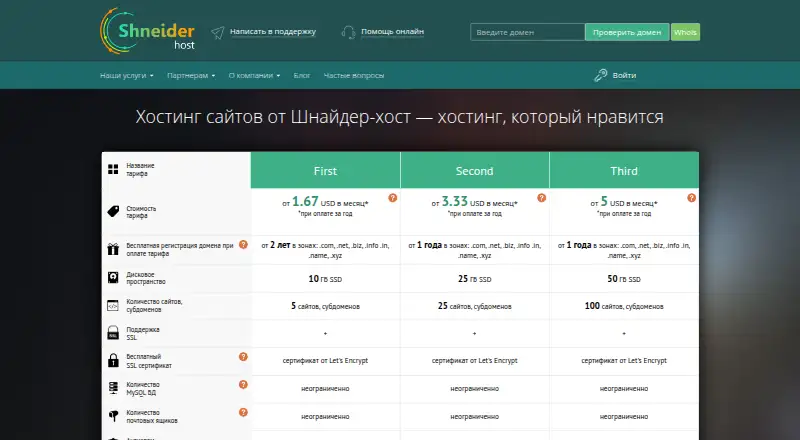Viewport: 800px width, 440px height.
Task: Click the Let's Encrypt certificate cell under First
Action: pos(325,360)
